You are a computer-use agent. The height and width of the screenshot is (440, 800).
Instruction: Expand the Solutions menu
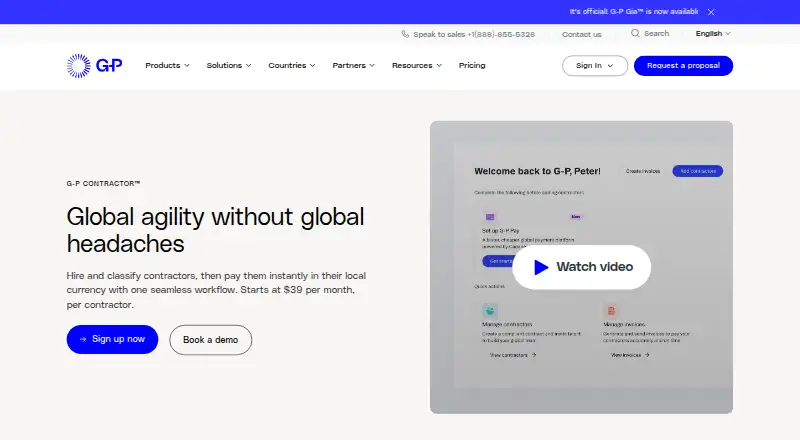229,65
